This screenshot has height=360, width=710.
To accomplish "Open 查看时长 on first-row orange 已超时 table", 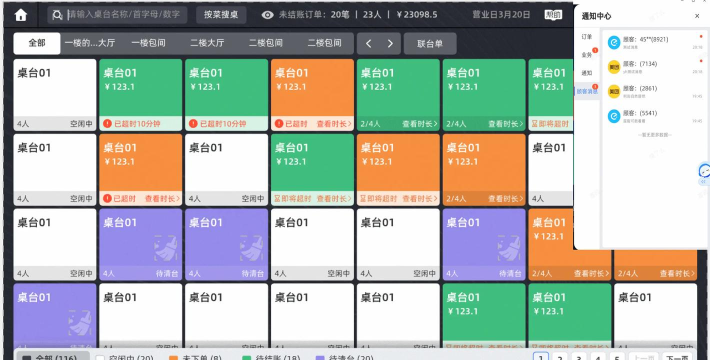I will [x=334, y=124].
